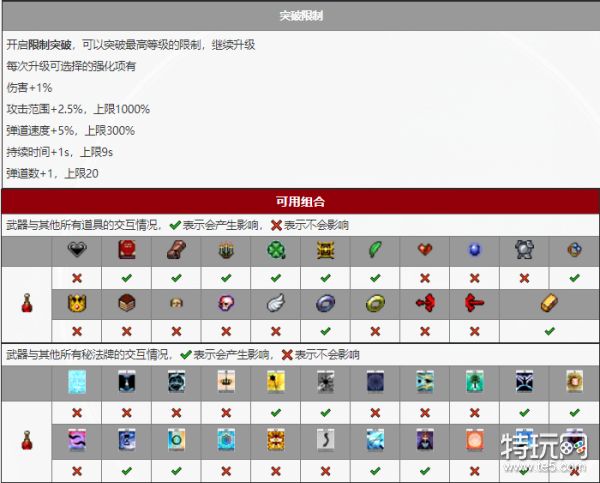Click the red potion icon in items table

(26, 304)
